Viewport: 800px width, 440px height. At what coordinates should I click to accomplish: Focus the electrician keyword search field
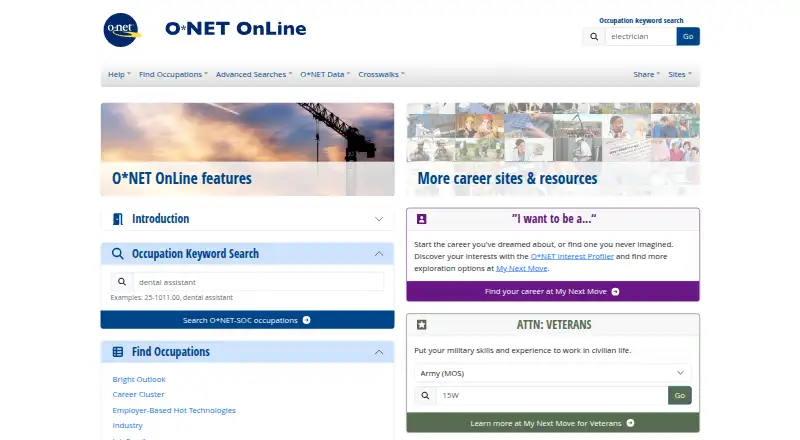(641, 36)
